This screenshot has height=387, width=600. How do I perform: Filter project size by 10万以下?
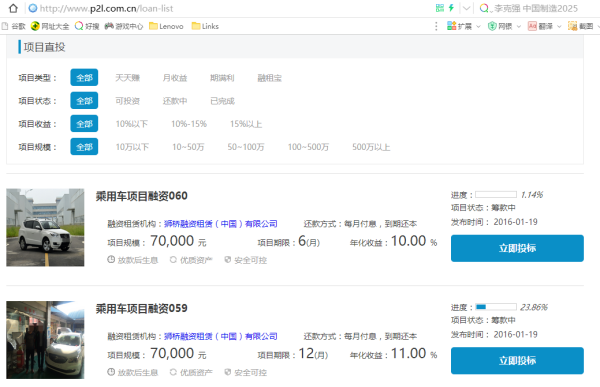(132, 147)
